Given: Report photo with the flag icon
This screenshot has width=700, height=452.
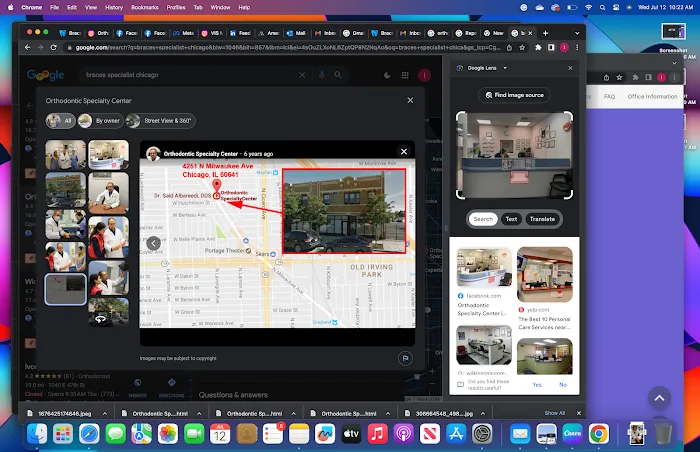Looking at the screenshot, I should coord(405,357).
